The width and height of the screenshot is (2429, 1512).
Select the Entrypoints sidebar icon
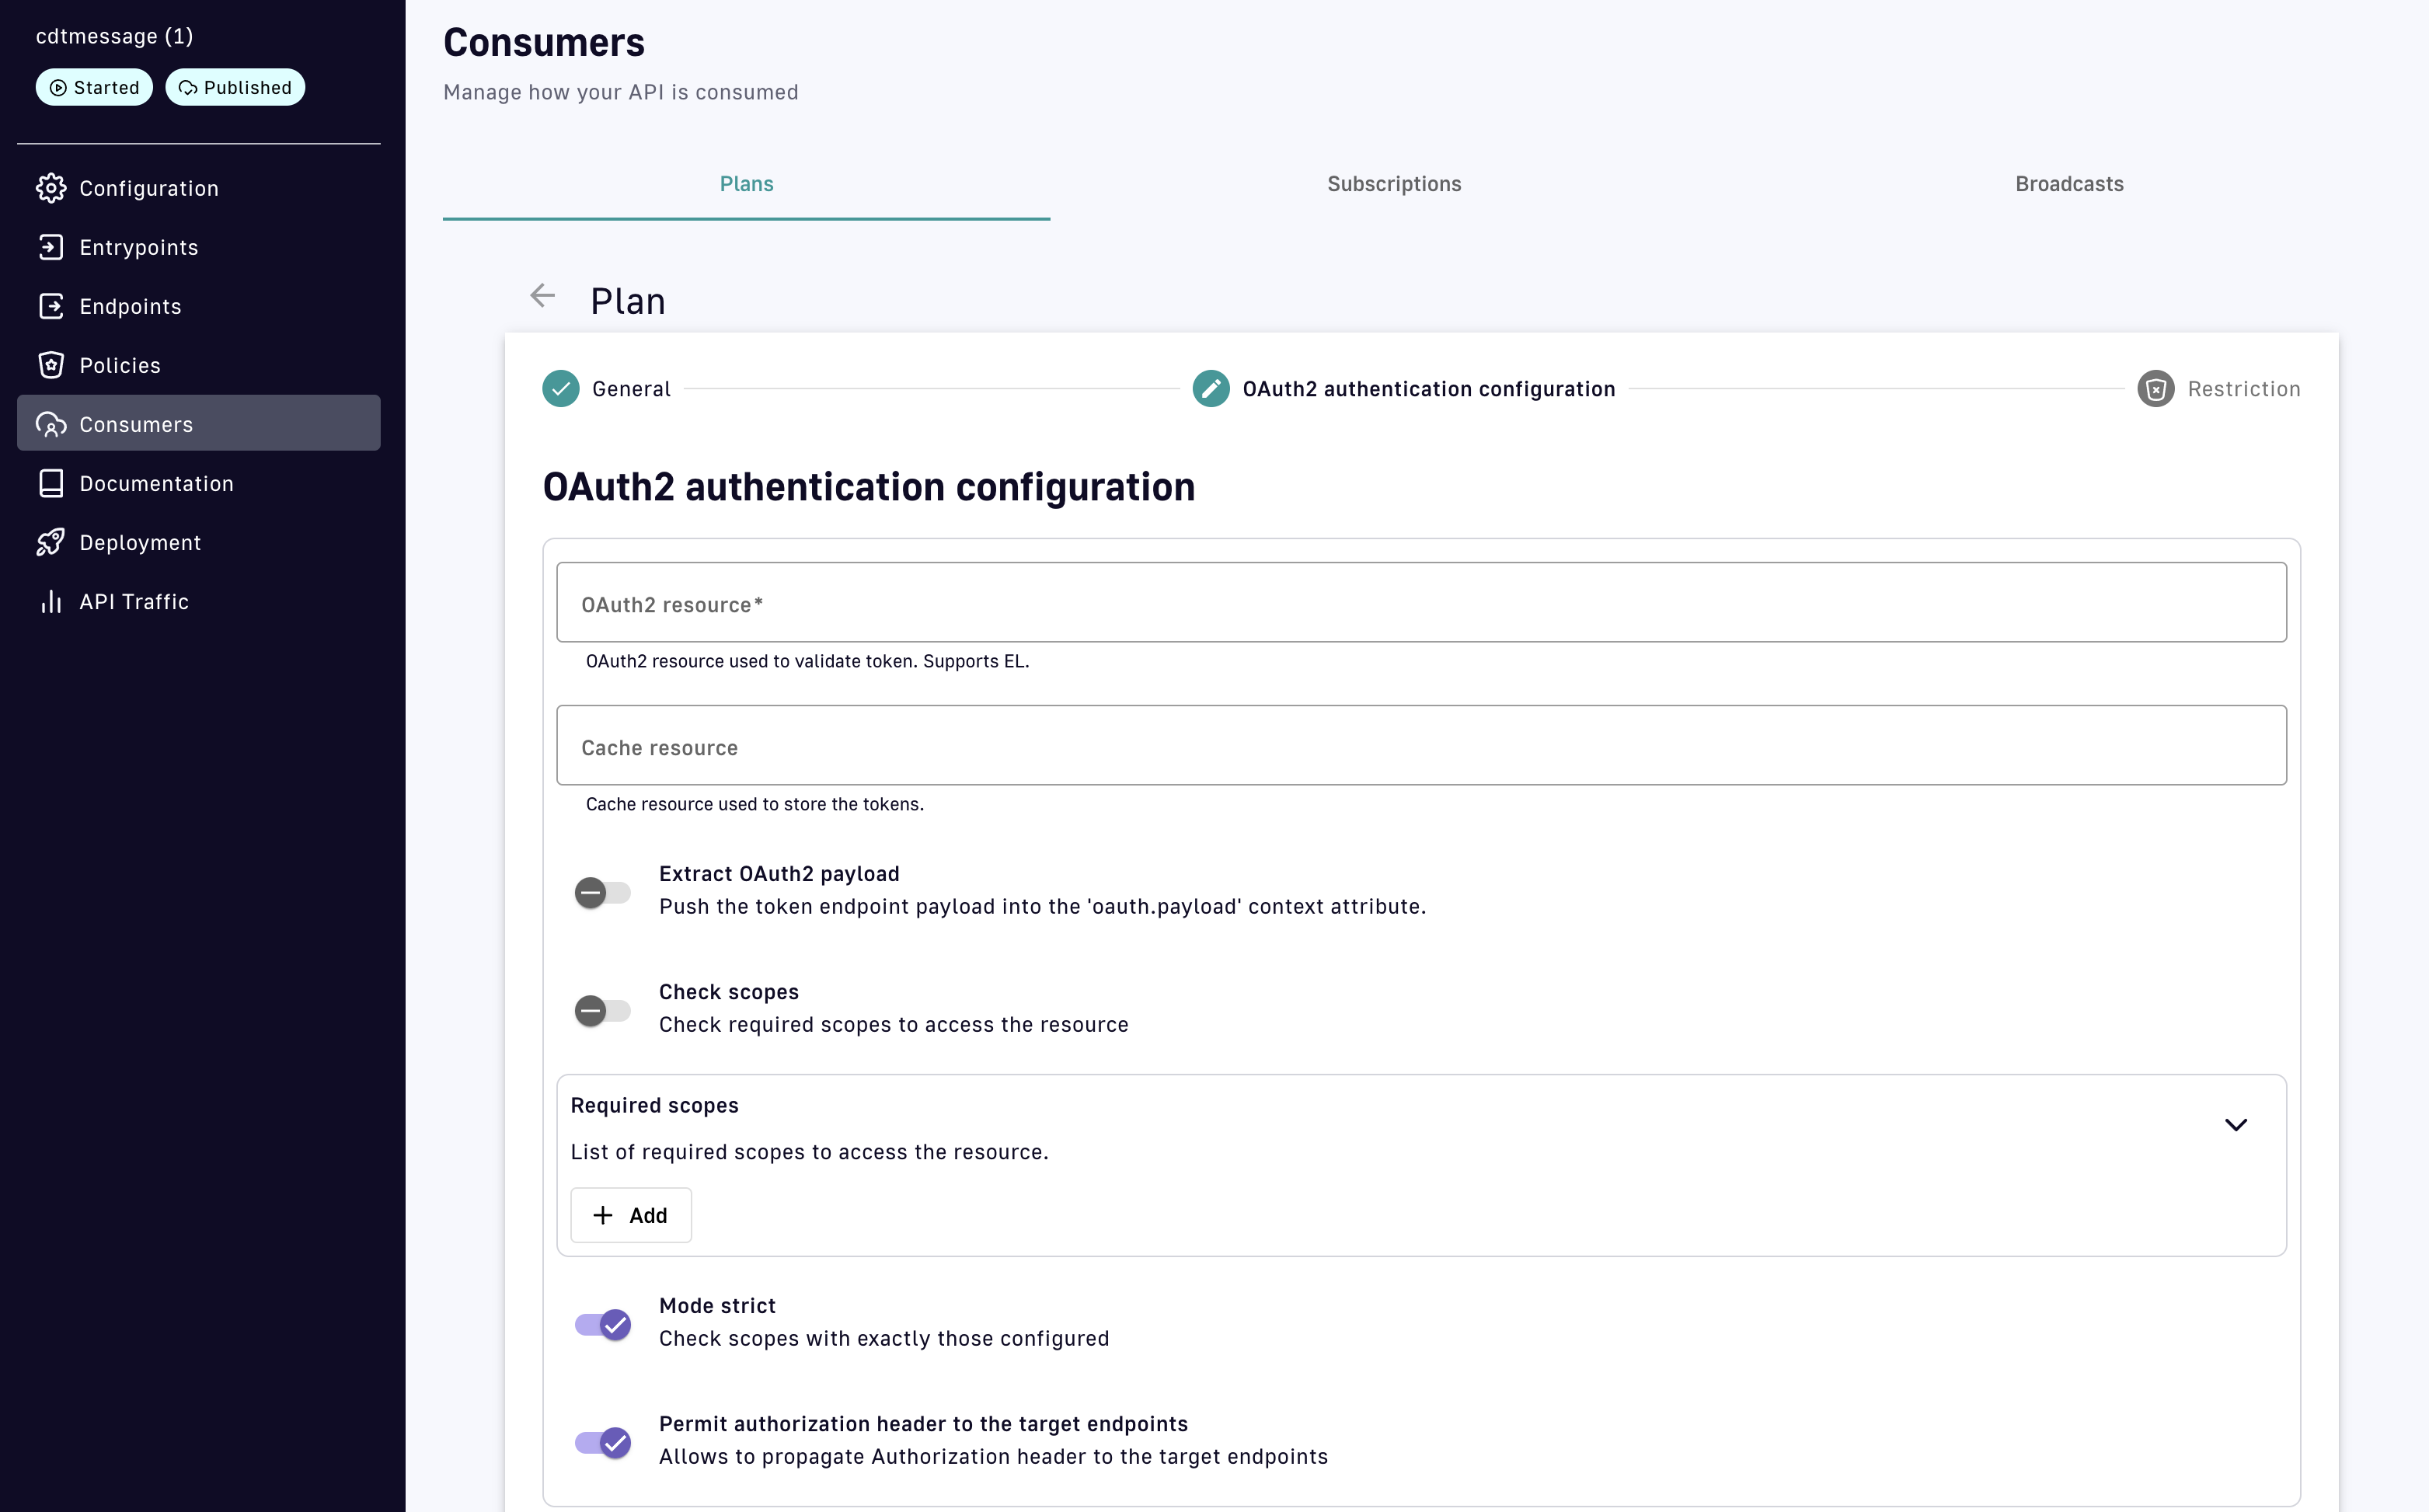coord(52,247)
